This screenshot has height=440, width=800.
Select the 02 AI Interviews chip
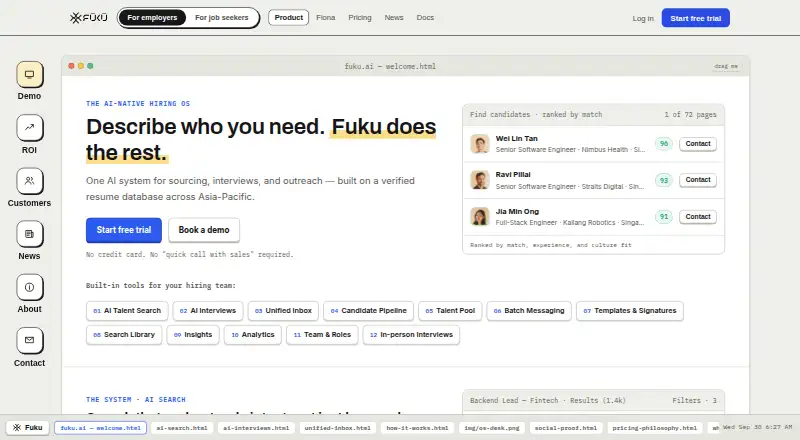tap(208, 311)
